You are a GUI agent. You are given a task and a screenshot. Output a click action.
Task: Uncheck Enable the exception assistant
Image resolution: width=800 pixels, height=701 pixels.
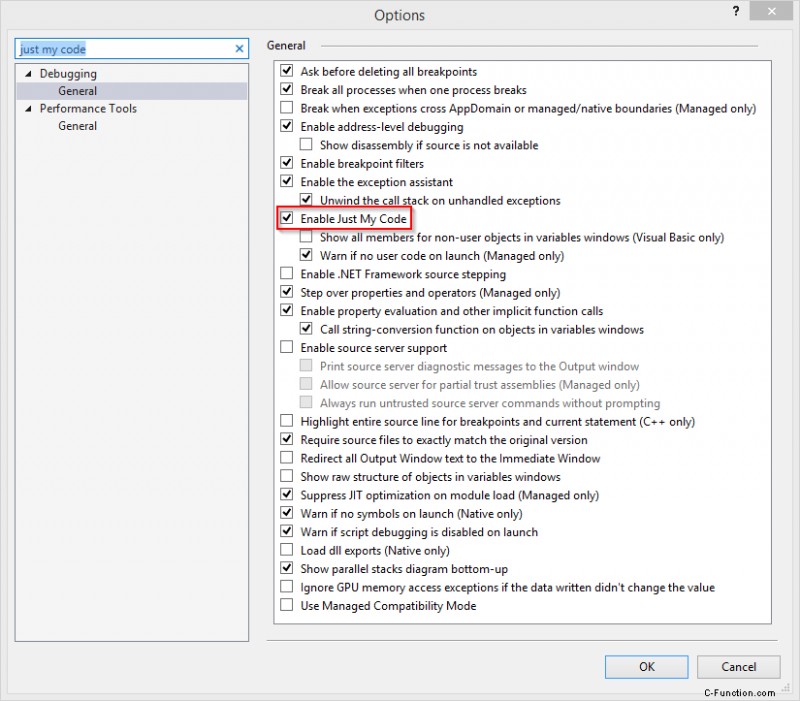point(287,182)
